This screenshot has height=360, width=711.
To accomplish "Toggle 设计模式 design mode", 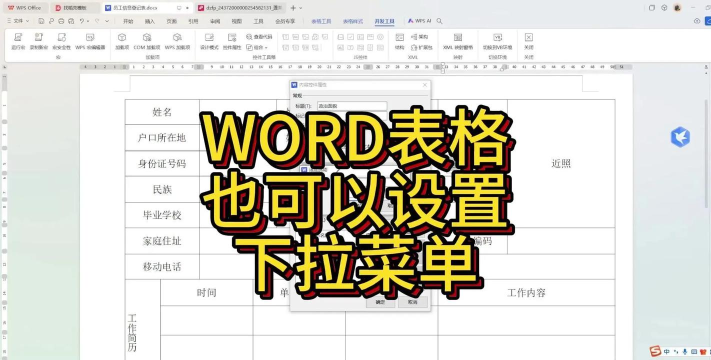I will tap(209, 41).
